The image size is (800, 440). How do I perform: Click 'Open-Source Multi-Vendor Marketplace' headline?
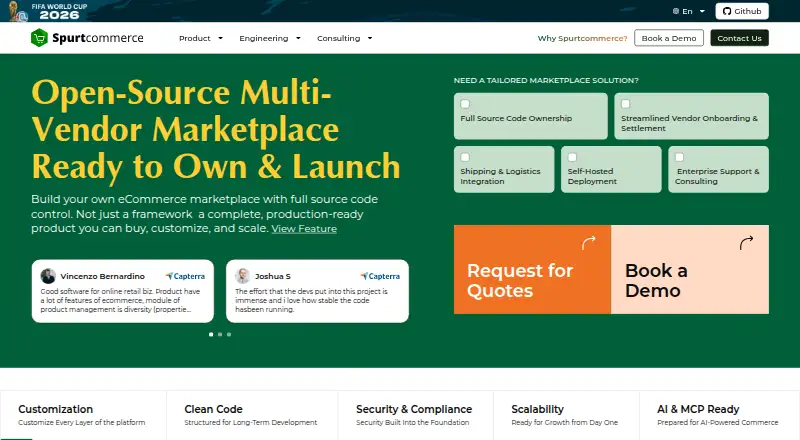coord(216,130)
